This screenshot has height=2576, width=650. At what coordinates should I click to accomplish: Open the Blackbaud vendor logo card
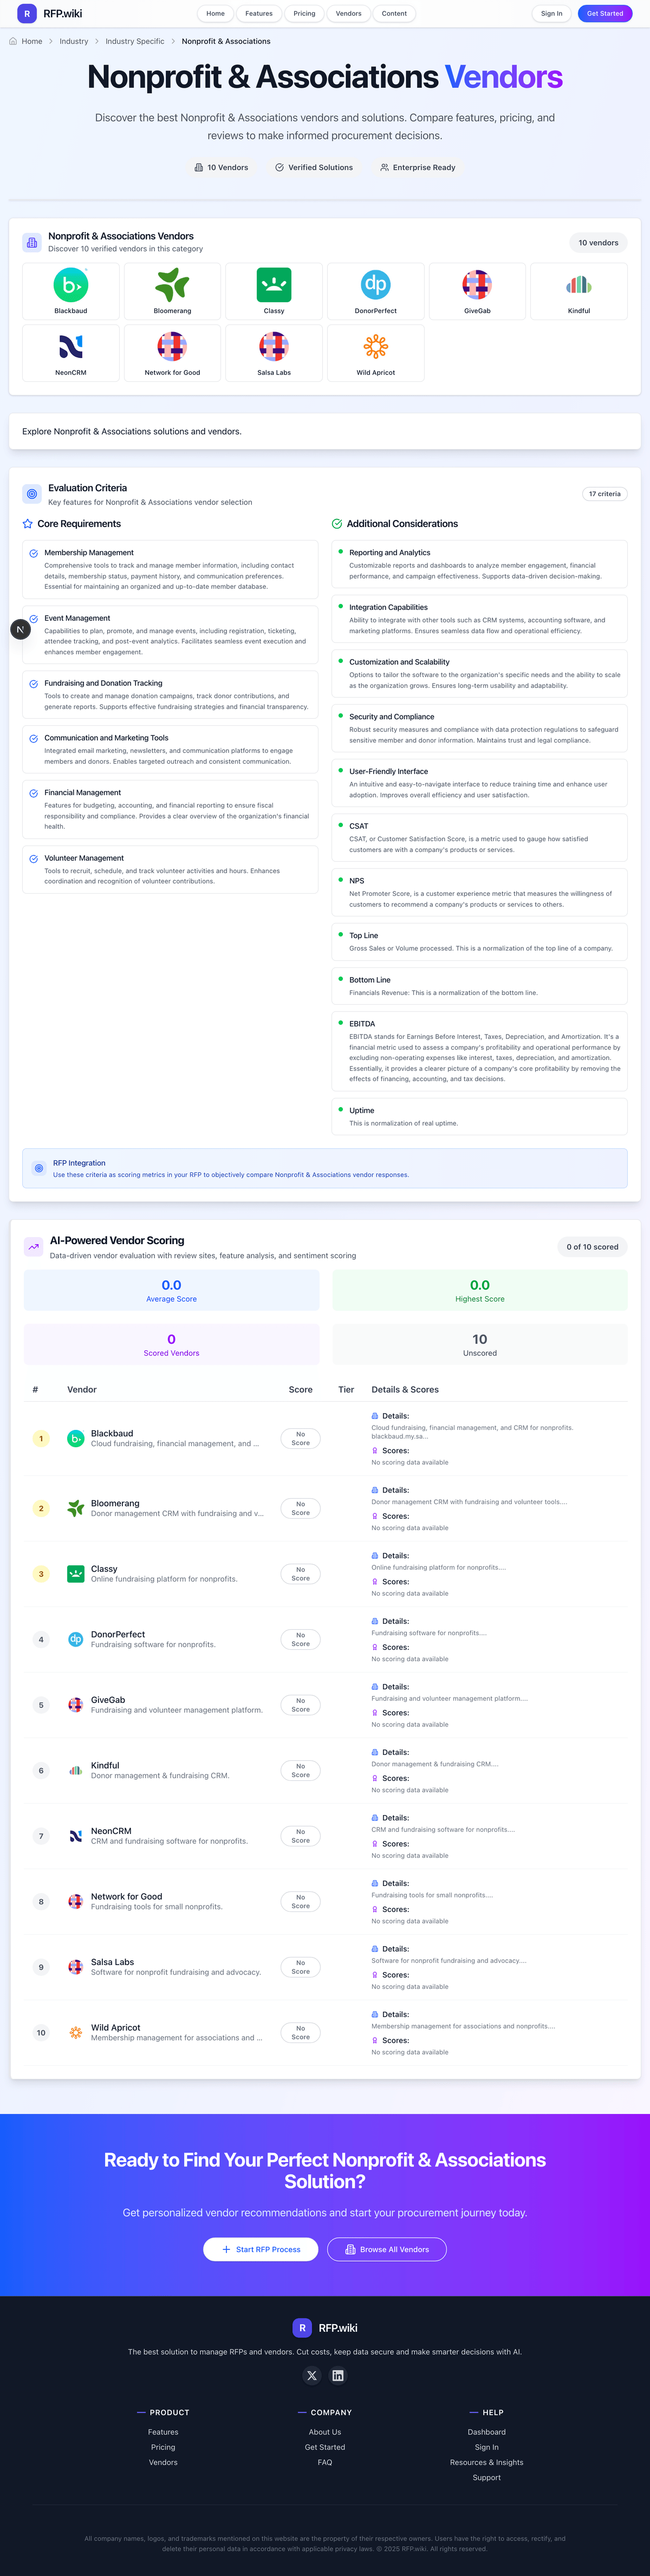71,291
